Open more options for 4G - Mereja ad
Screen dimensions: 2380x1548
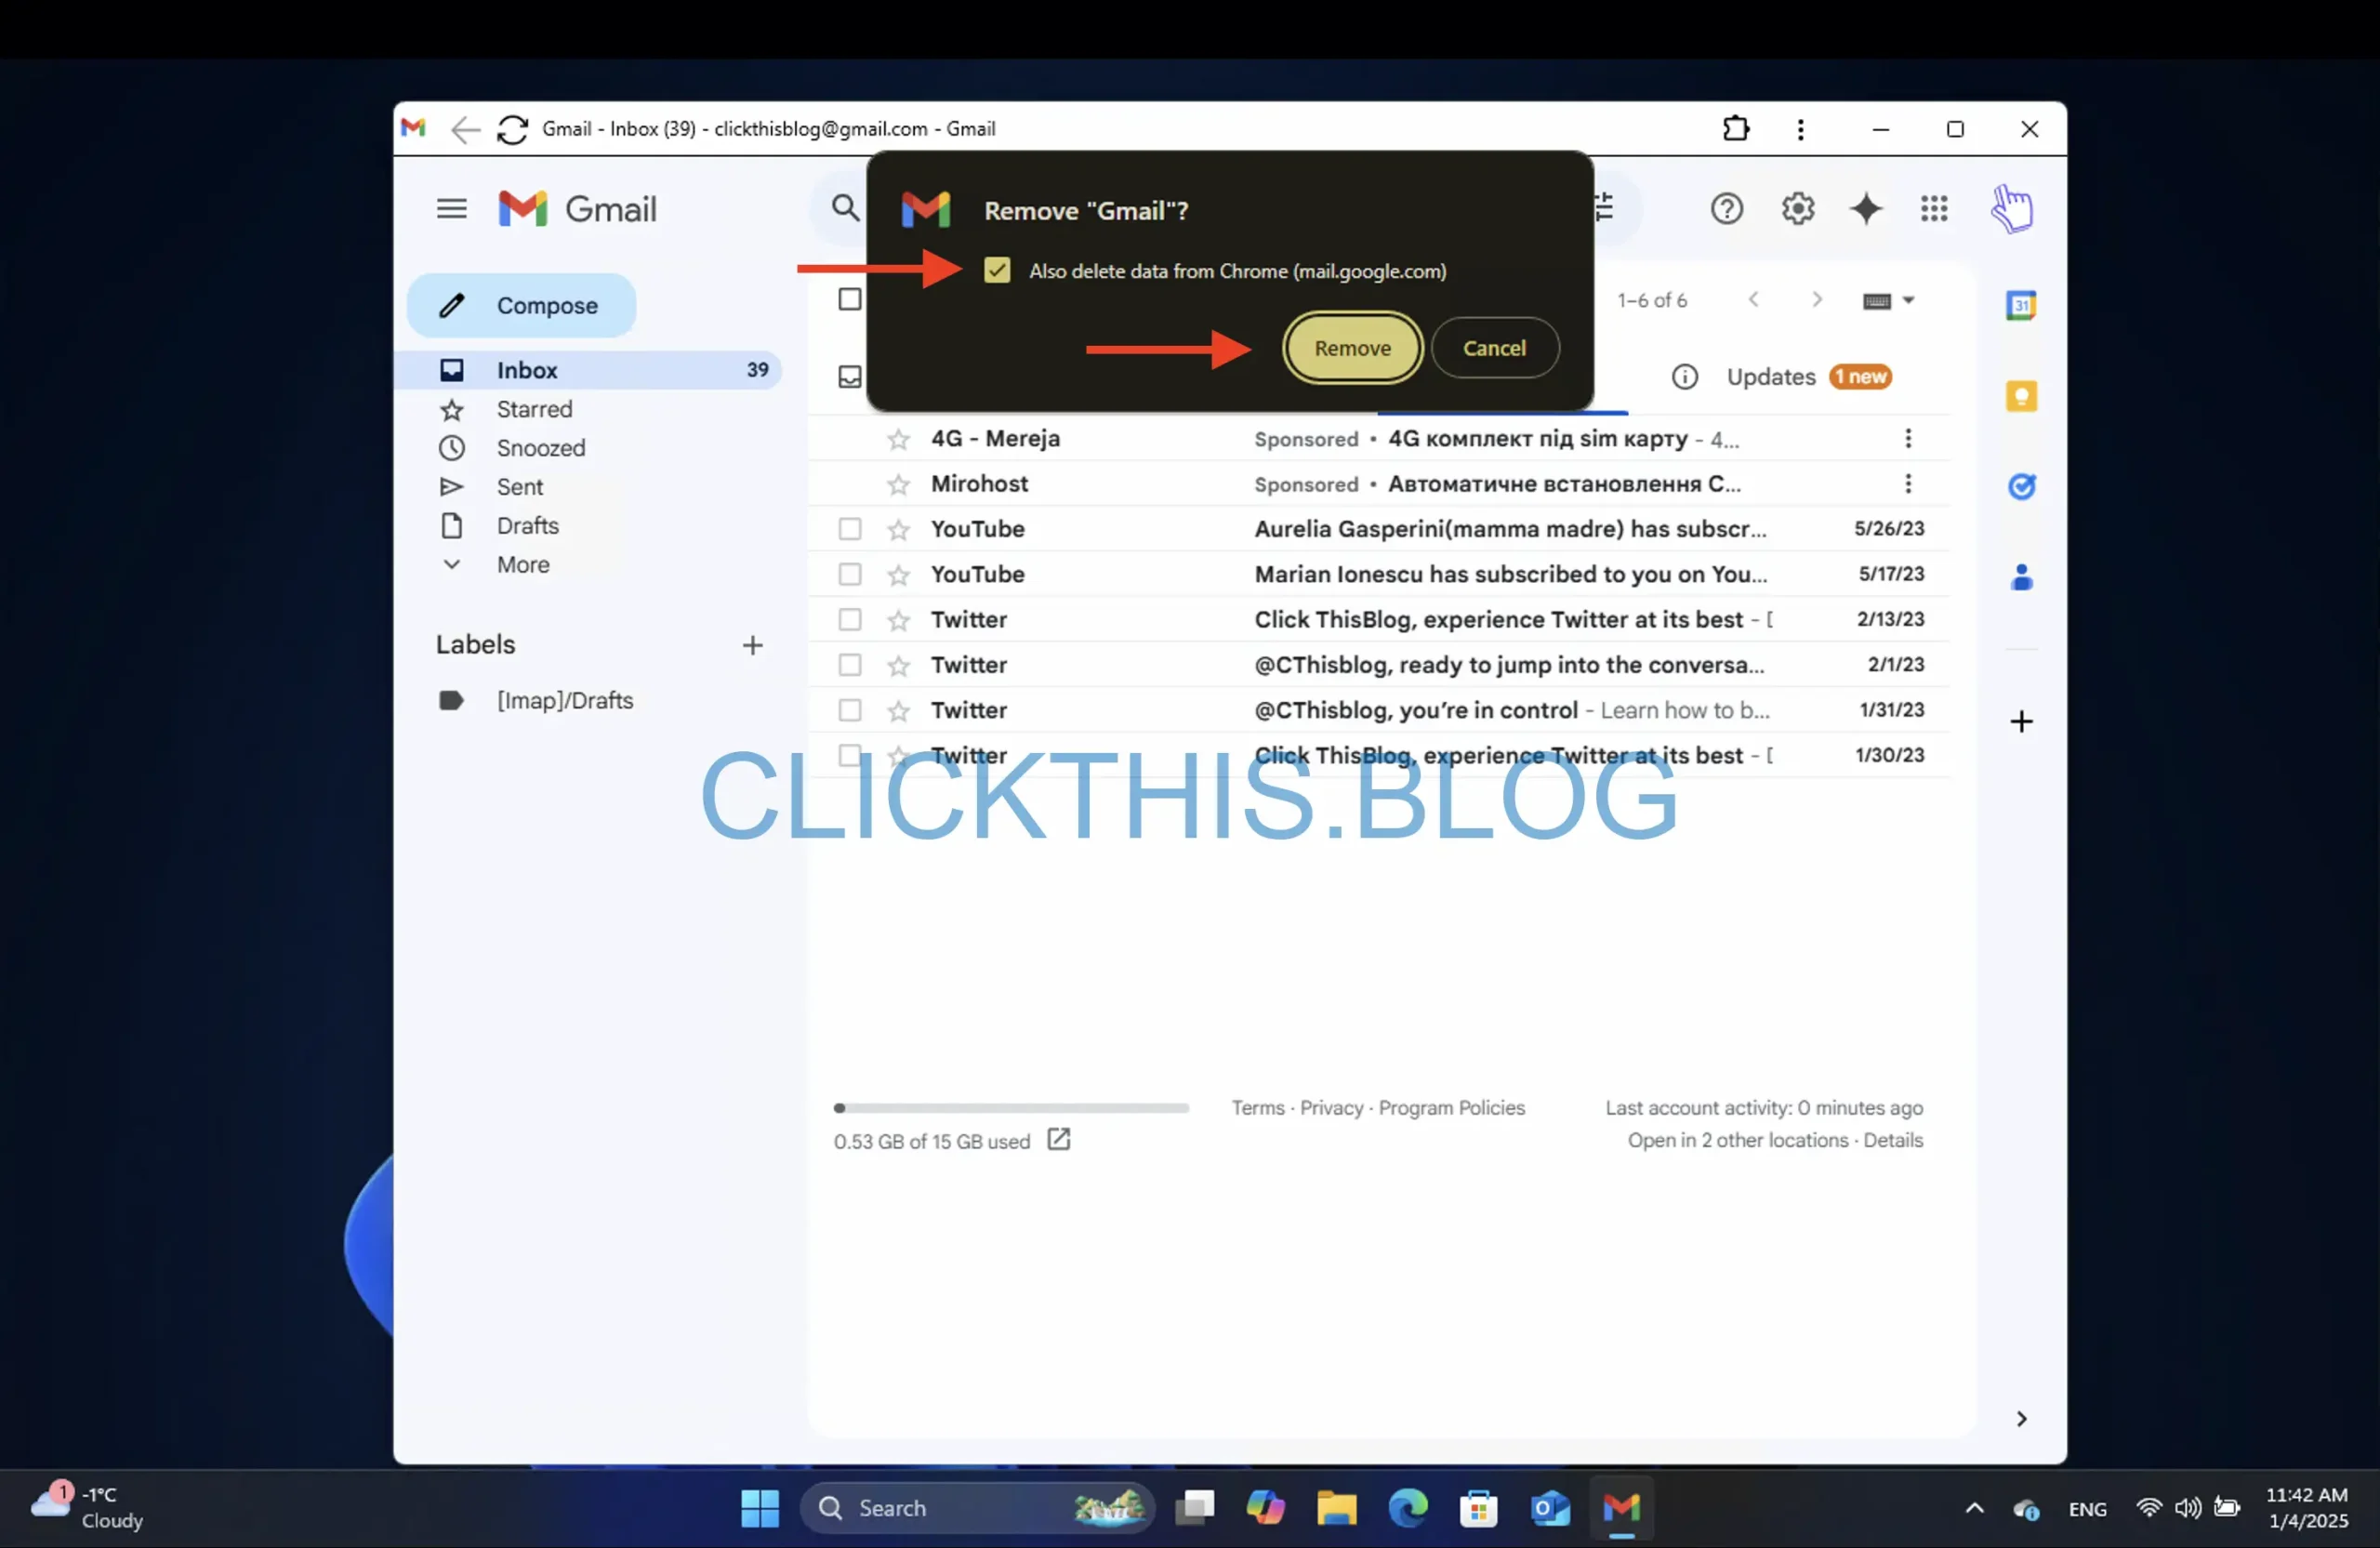point(1907,438)
